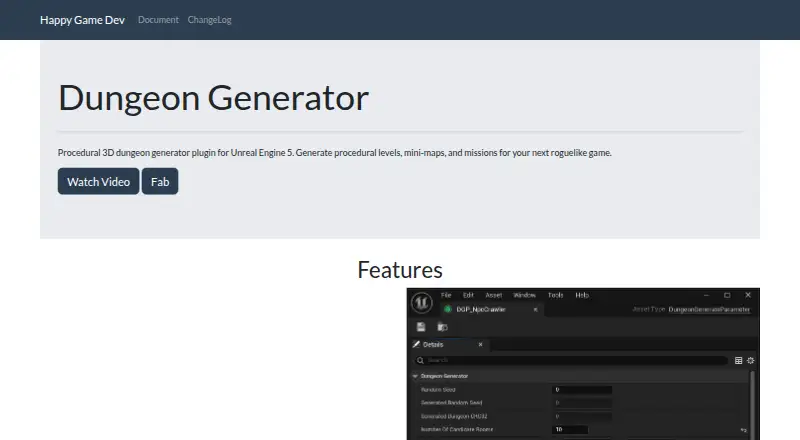Click the Details panel vertical scrollbar

click(x=753, y=405)
